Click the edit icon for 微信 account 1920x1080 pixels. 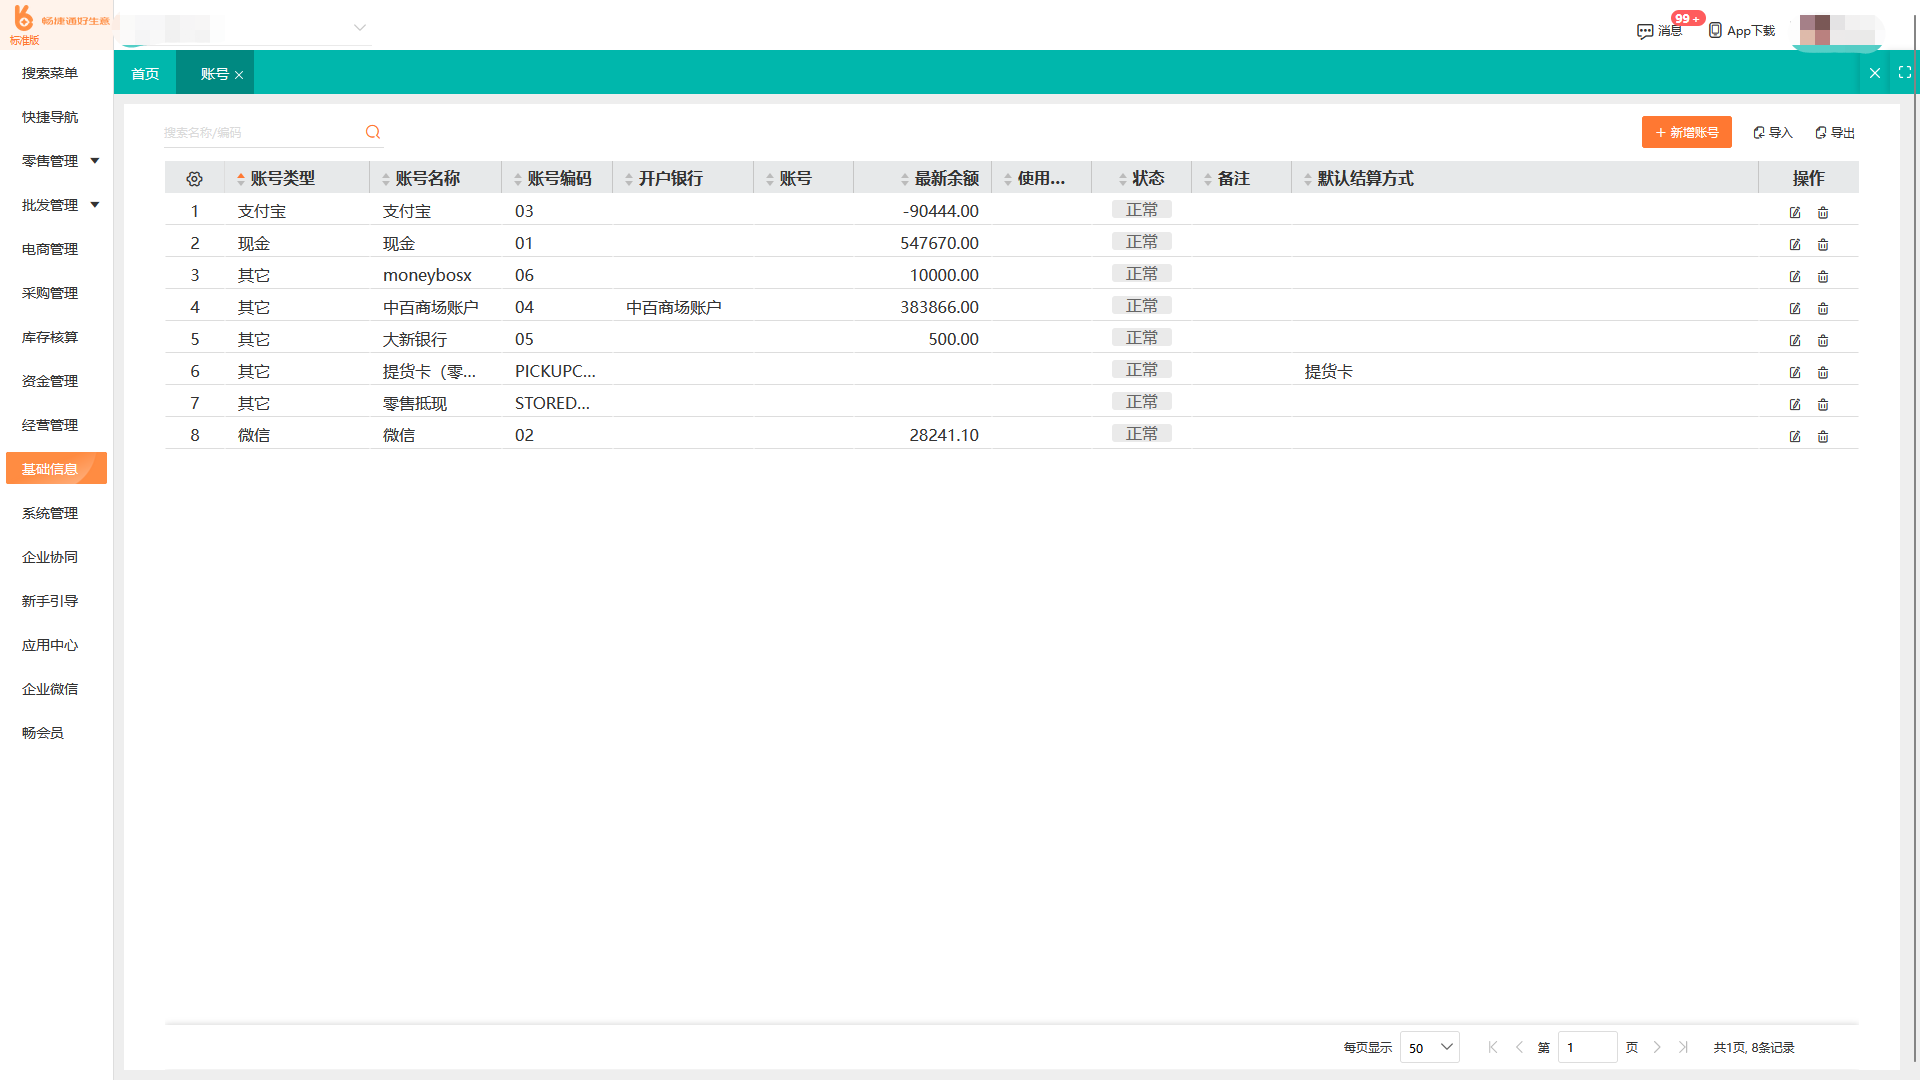click(x=1795, y=435)
